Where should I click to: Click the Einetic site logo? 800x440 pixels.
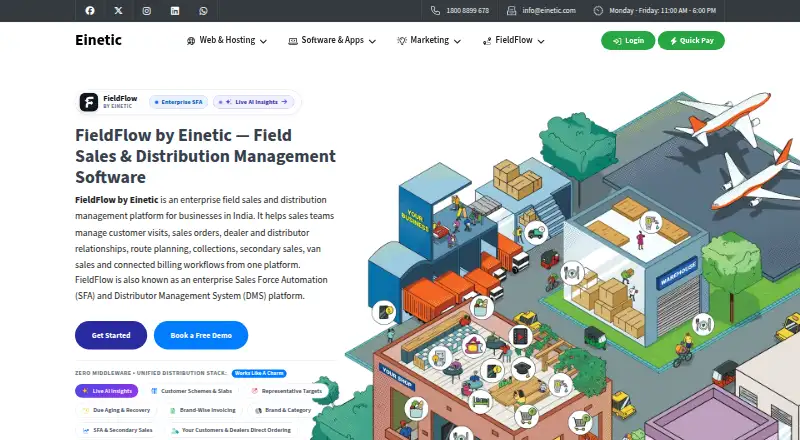[x=98, y=40]
